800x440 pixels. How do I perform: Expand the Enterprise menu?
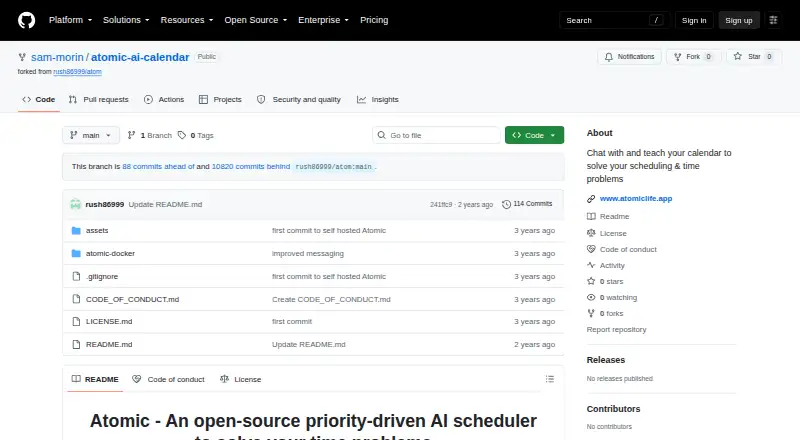323,20
